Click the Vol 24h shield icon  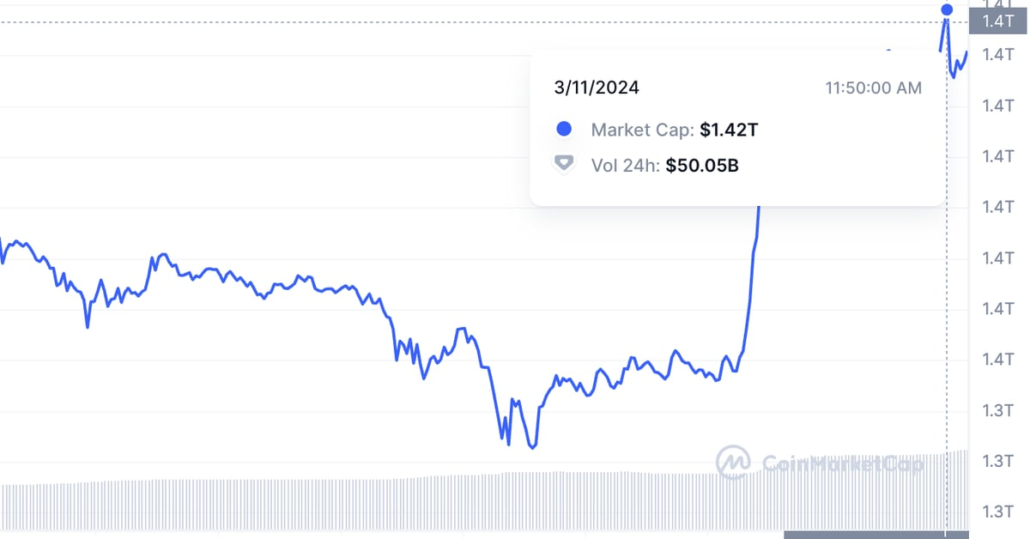[x=564, y=164]
